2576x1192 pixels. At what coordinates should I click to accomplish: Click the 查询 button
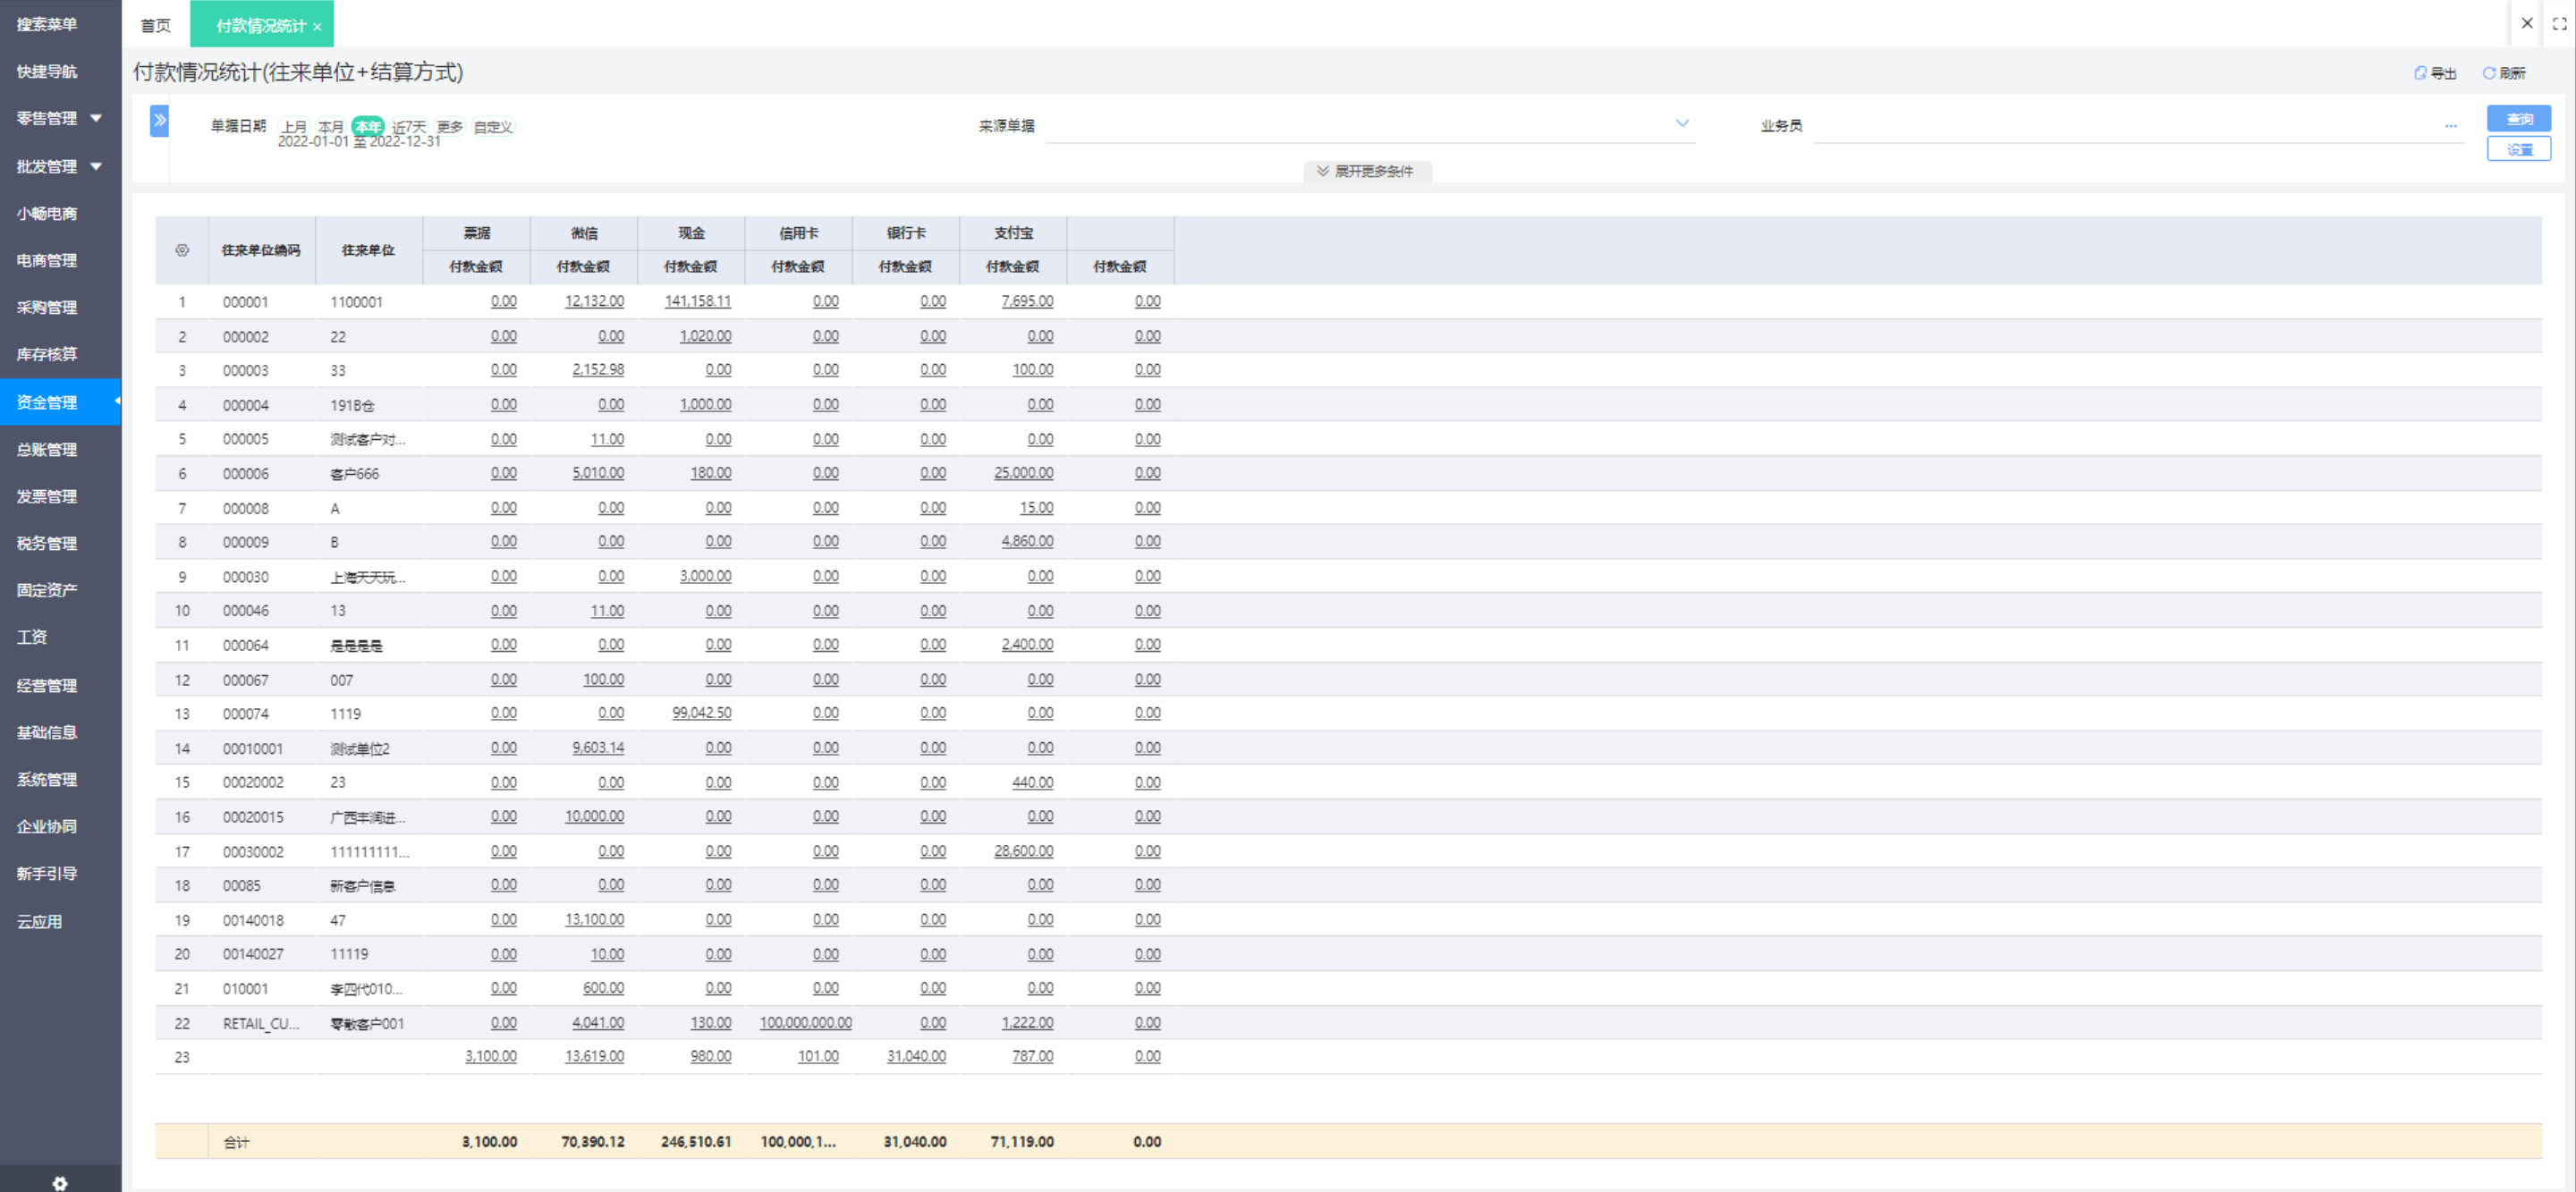pos(2521,118)
